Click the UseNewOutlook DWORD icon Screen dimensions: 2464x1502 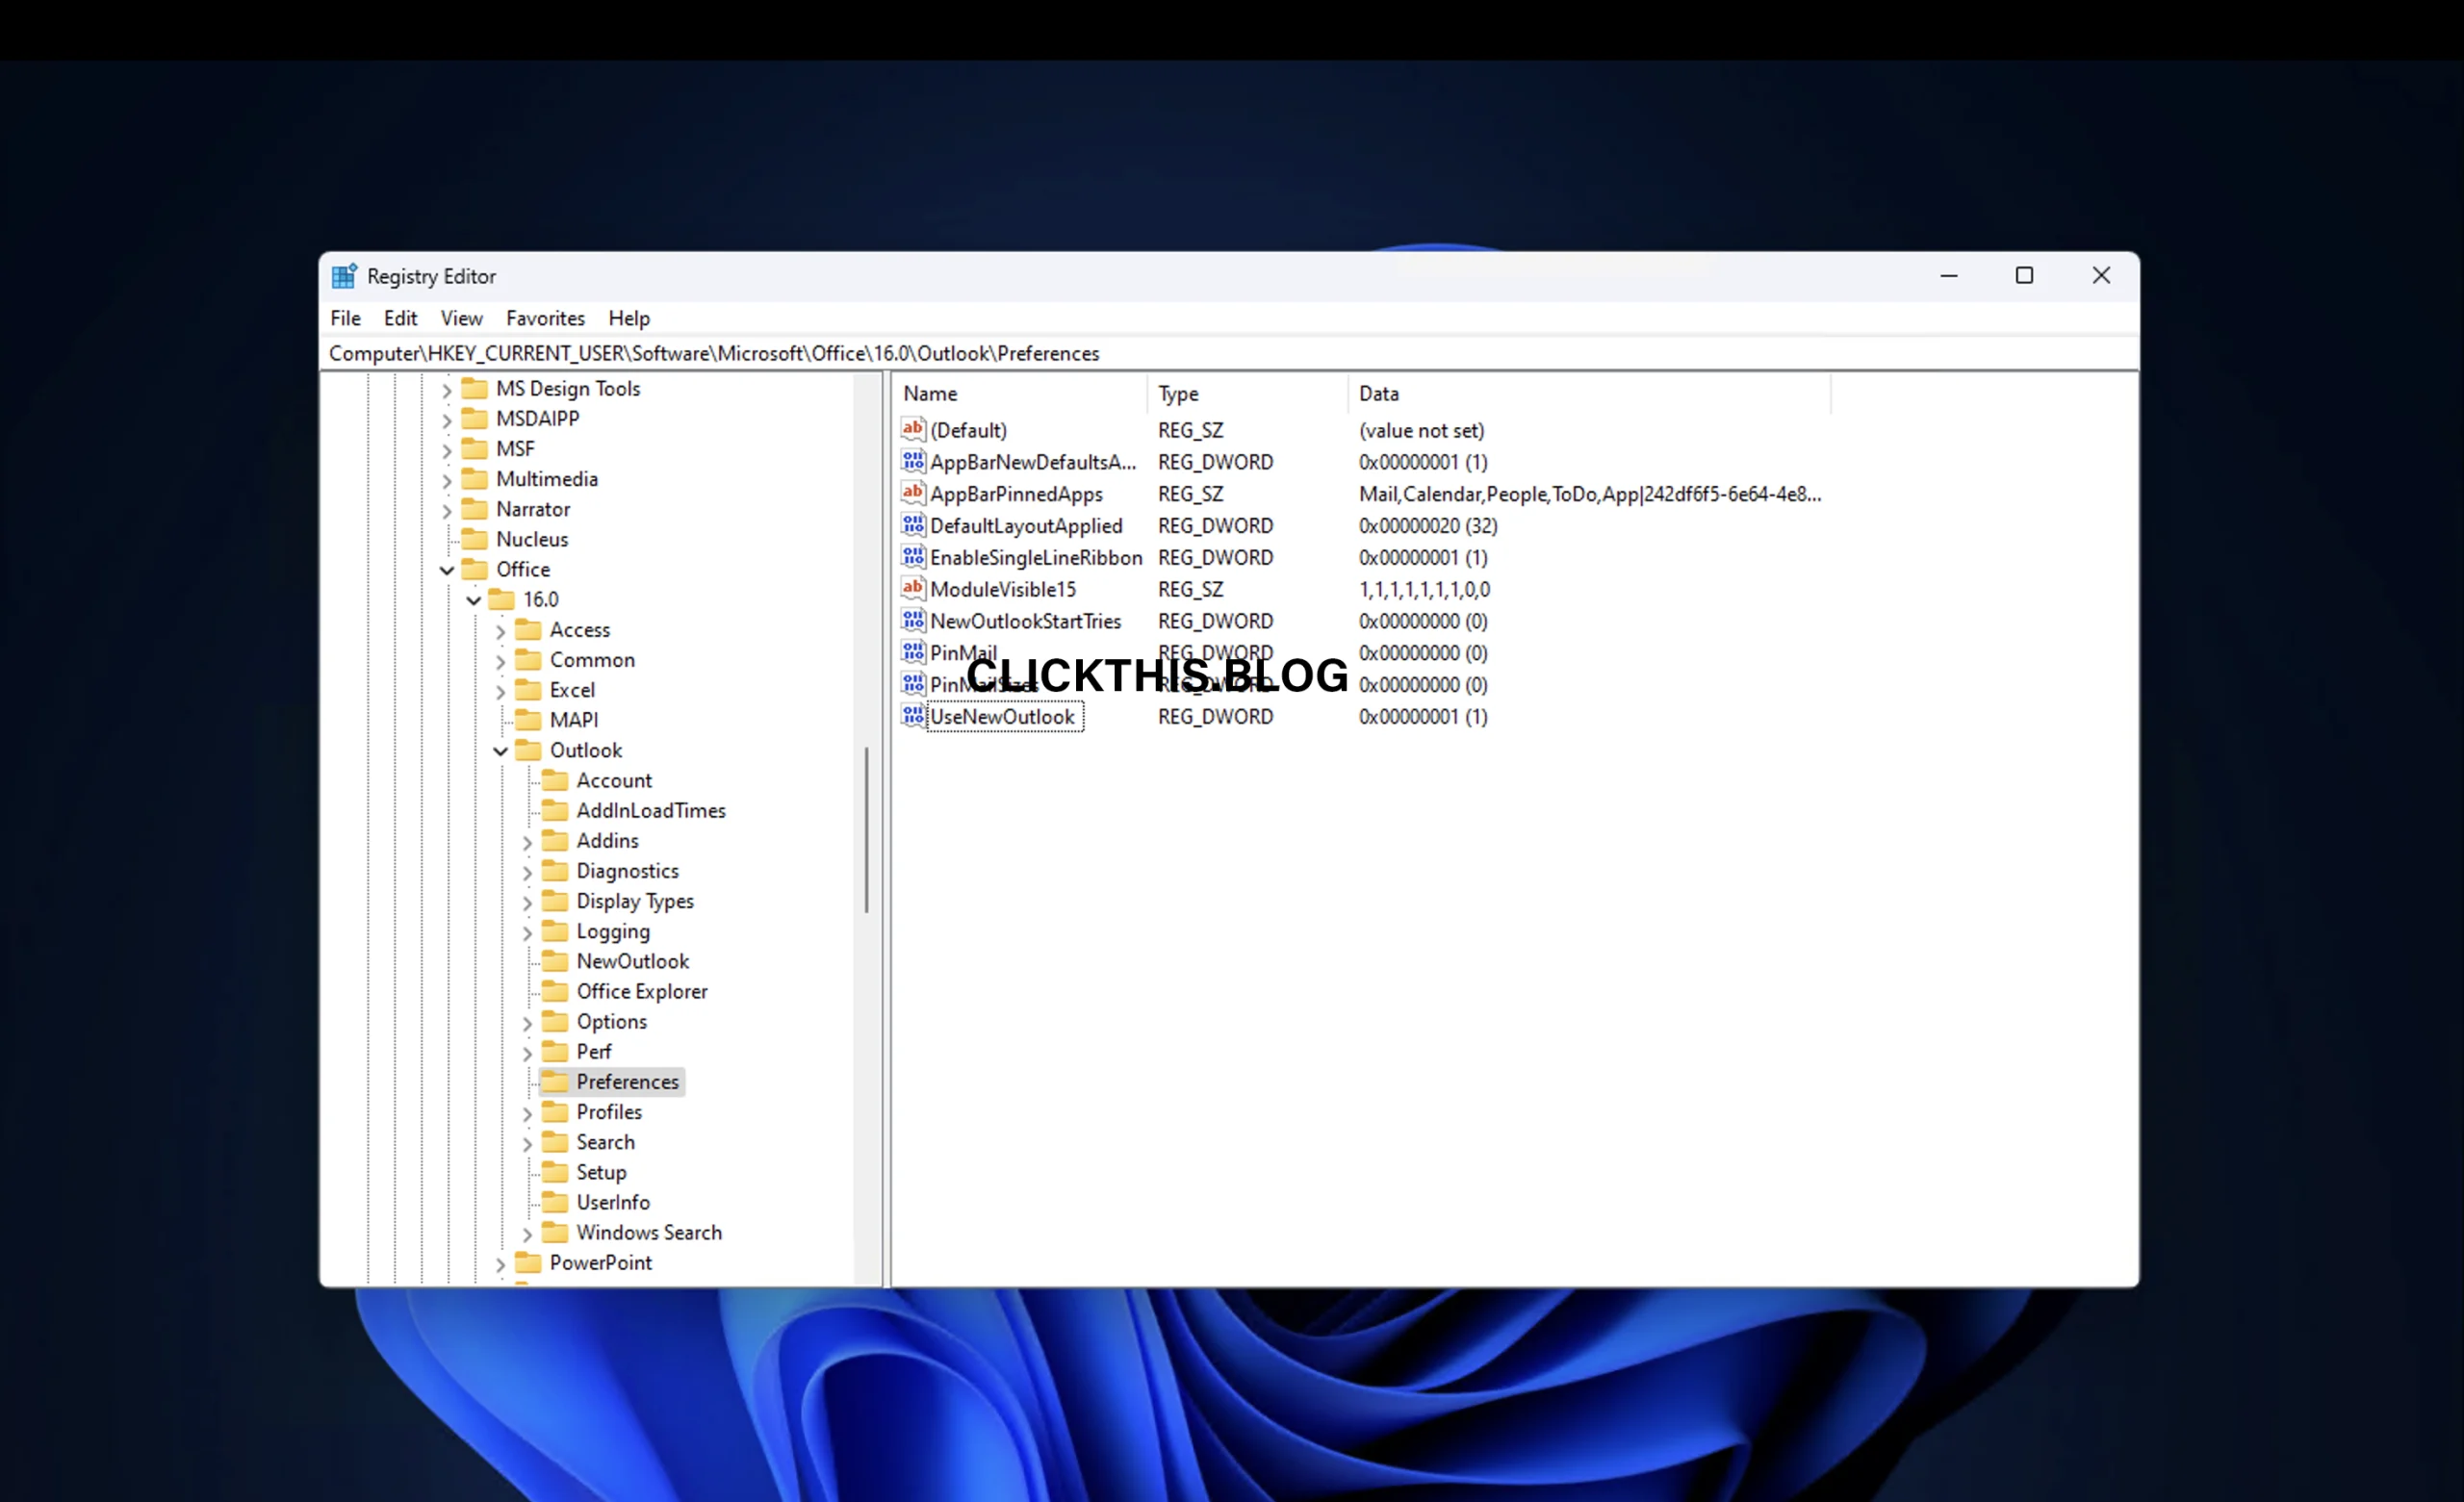913,717
